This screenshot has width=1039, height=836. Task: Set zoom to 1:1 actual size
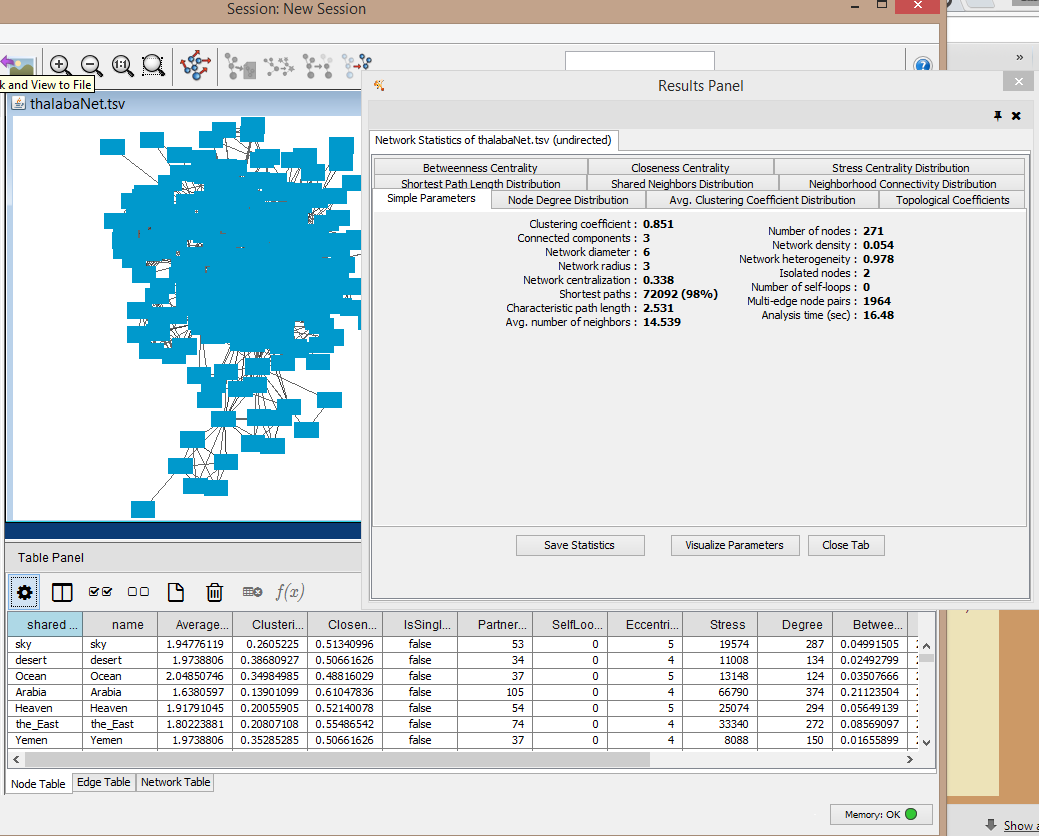(122, 66)
